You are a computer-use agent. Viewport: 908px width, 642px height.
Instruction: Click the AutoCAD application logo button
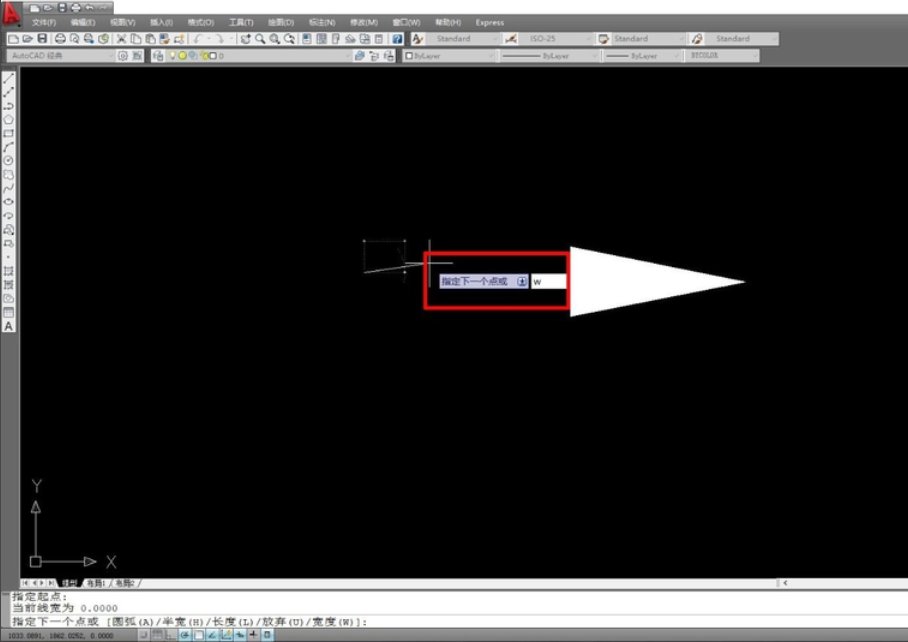click(12, 14)
